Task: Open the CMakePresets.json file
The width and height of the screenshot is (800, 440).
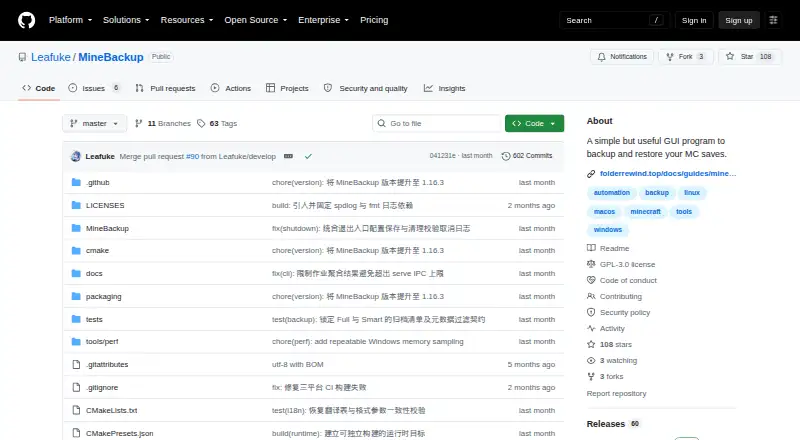Action: pos(119,433)
